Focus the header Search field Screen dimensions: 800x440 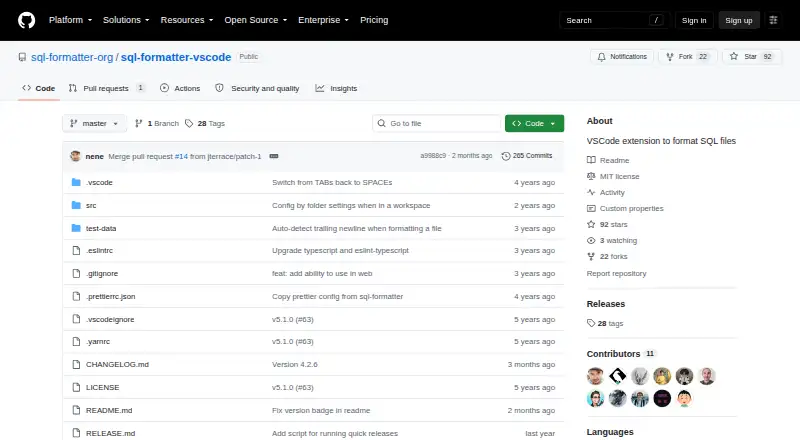coord(614,20)
